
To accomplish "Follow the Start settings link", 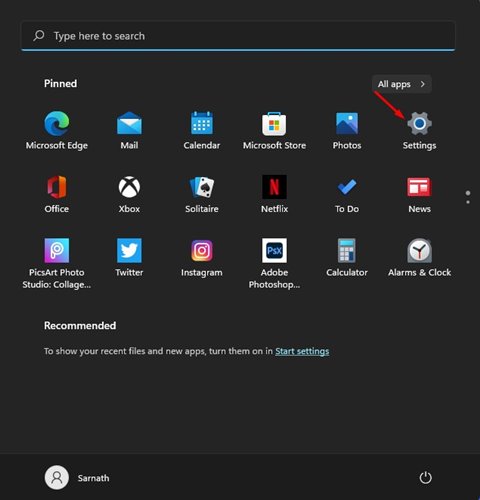I will tap(302, 351).
